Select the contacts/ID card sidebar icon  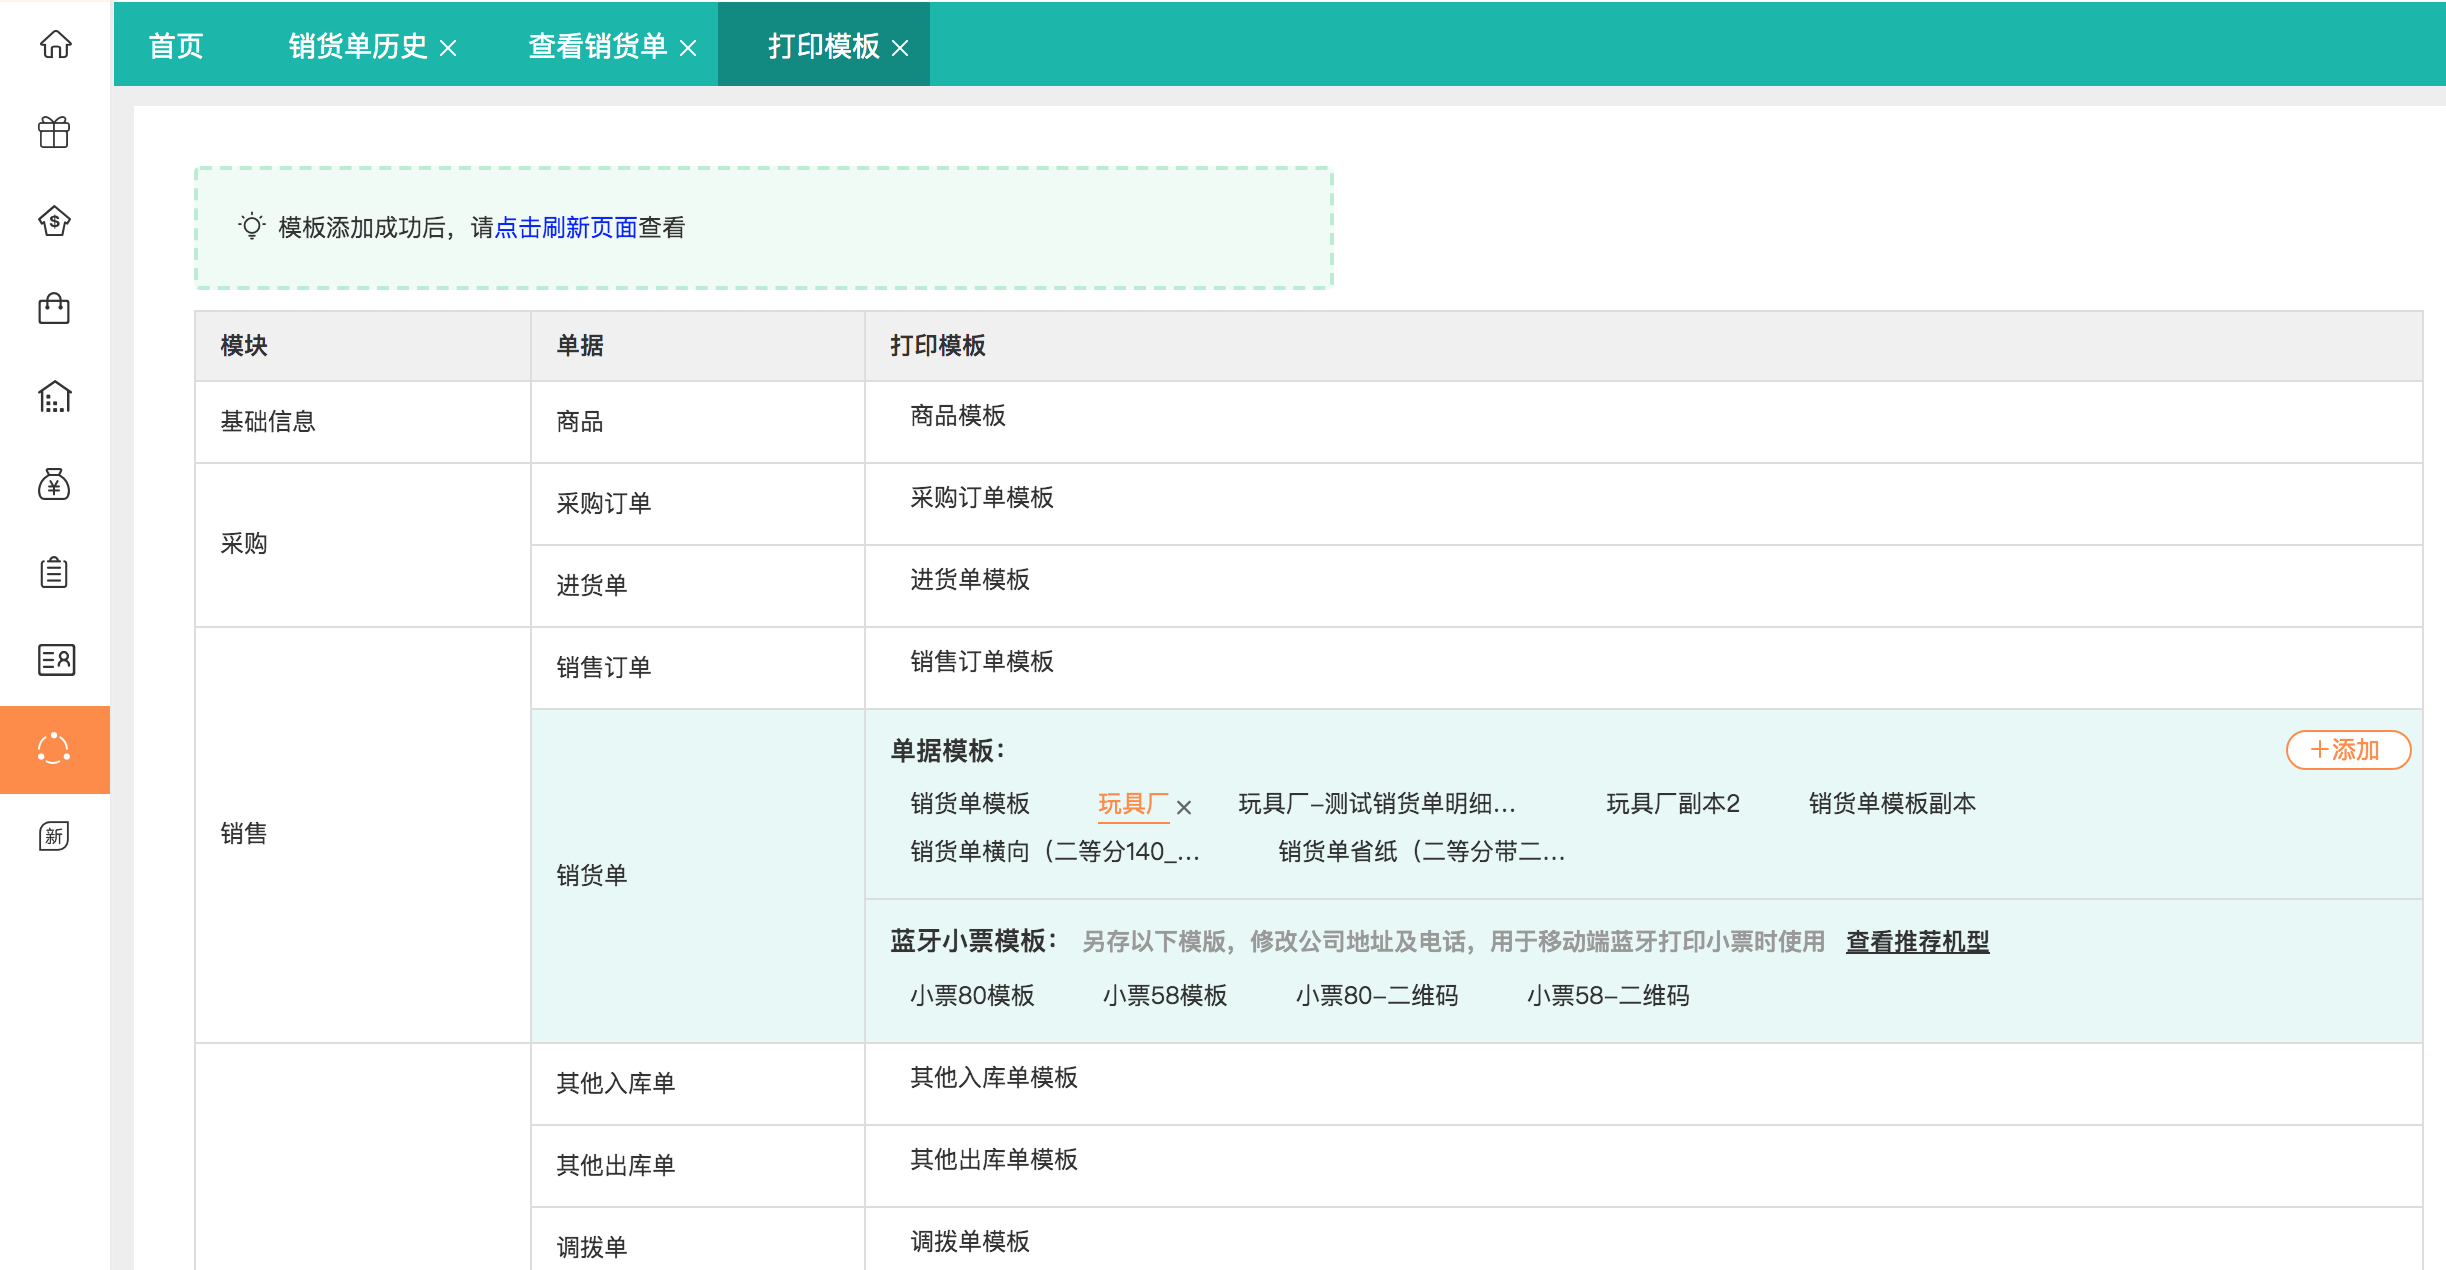[55, 658]
